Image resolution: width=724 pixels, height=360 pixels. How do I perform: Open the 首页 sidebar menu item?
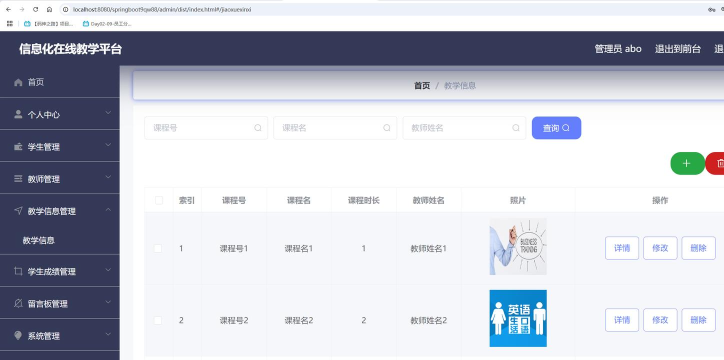(60, 82)
